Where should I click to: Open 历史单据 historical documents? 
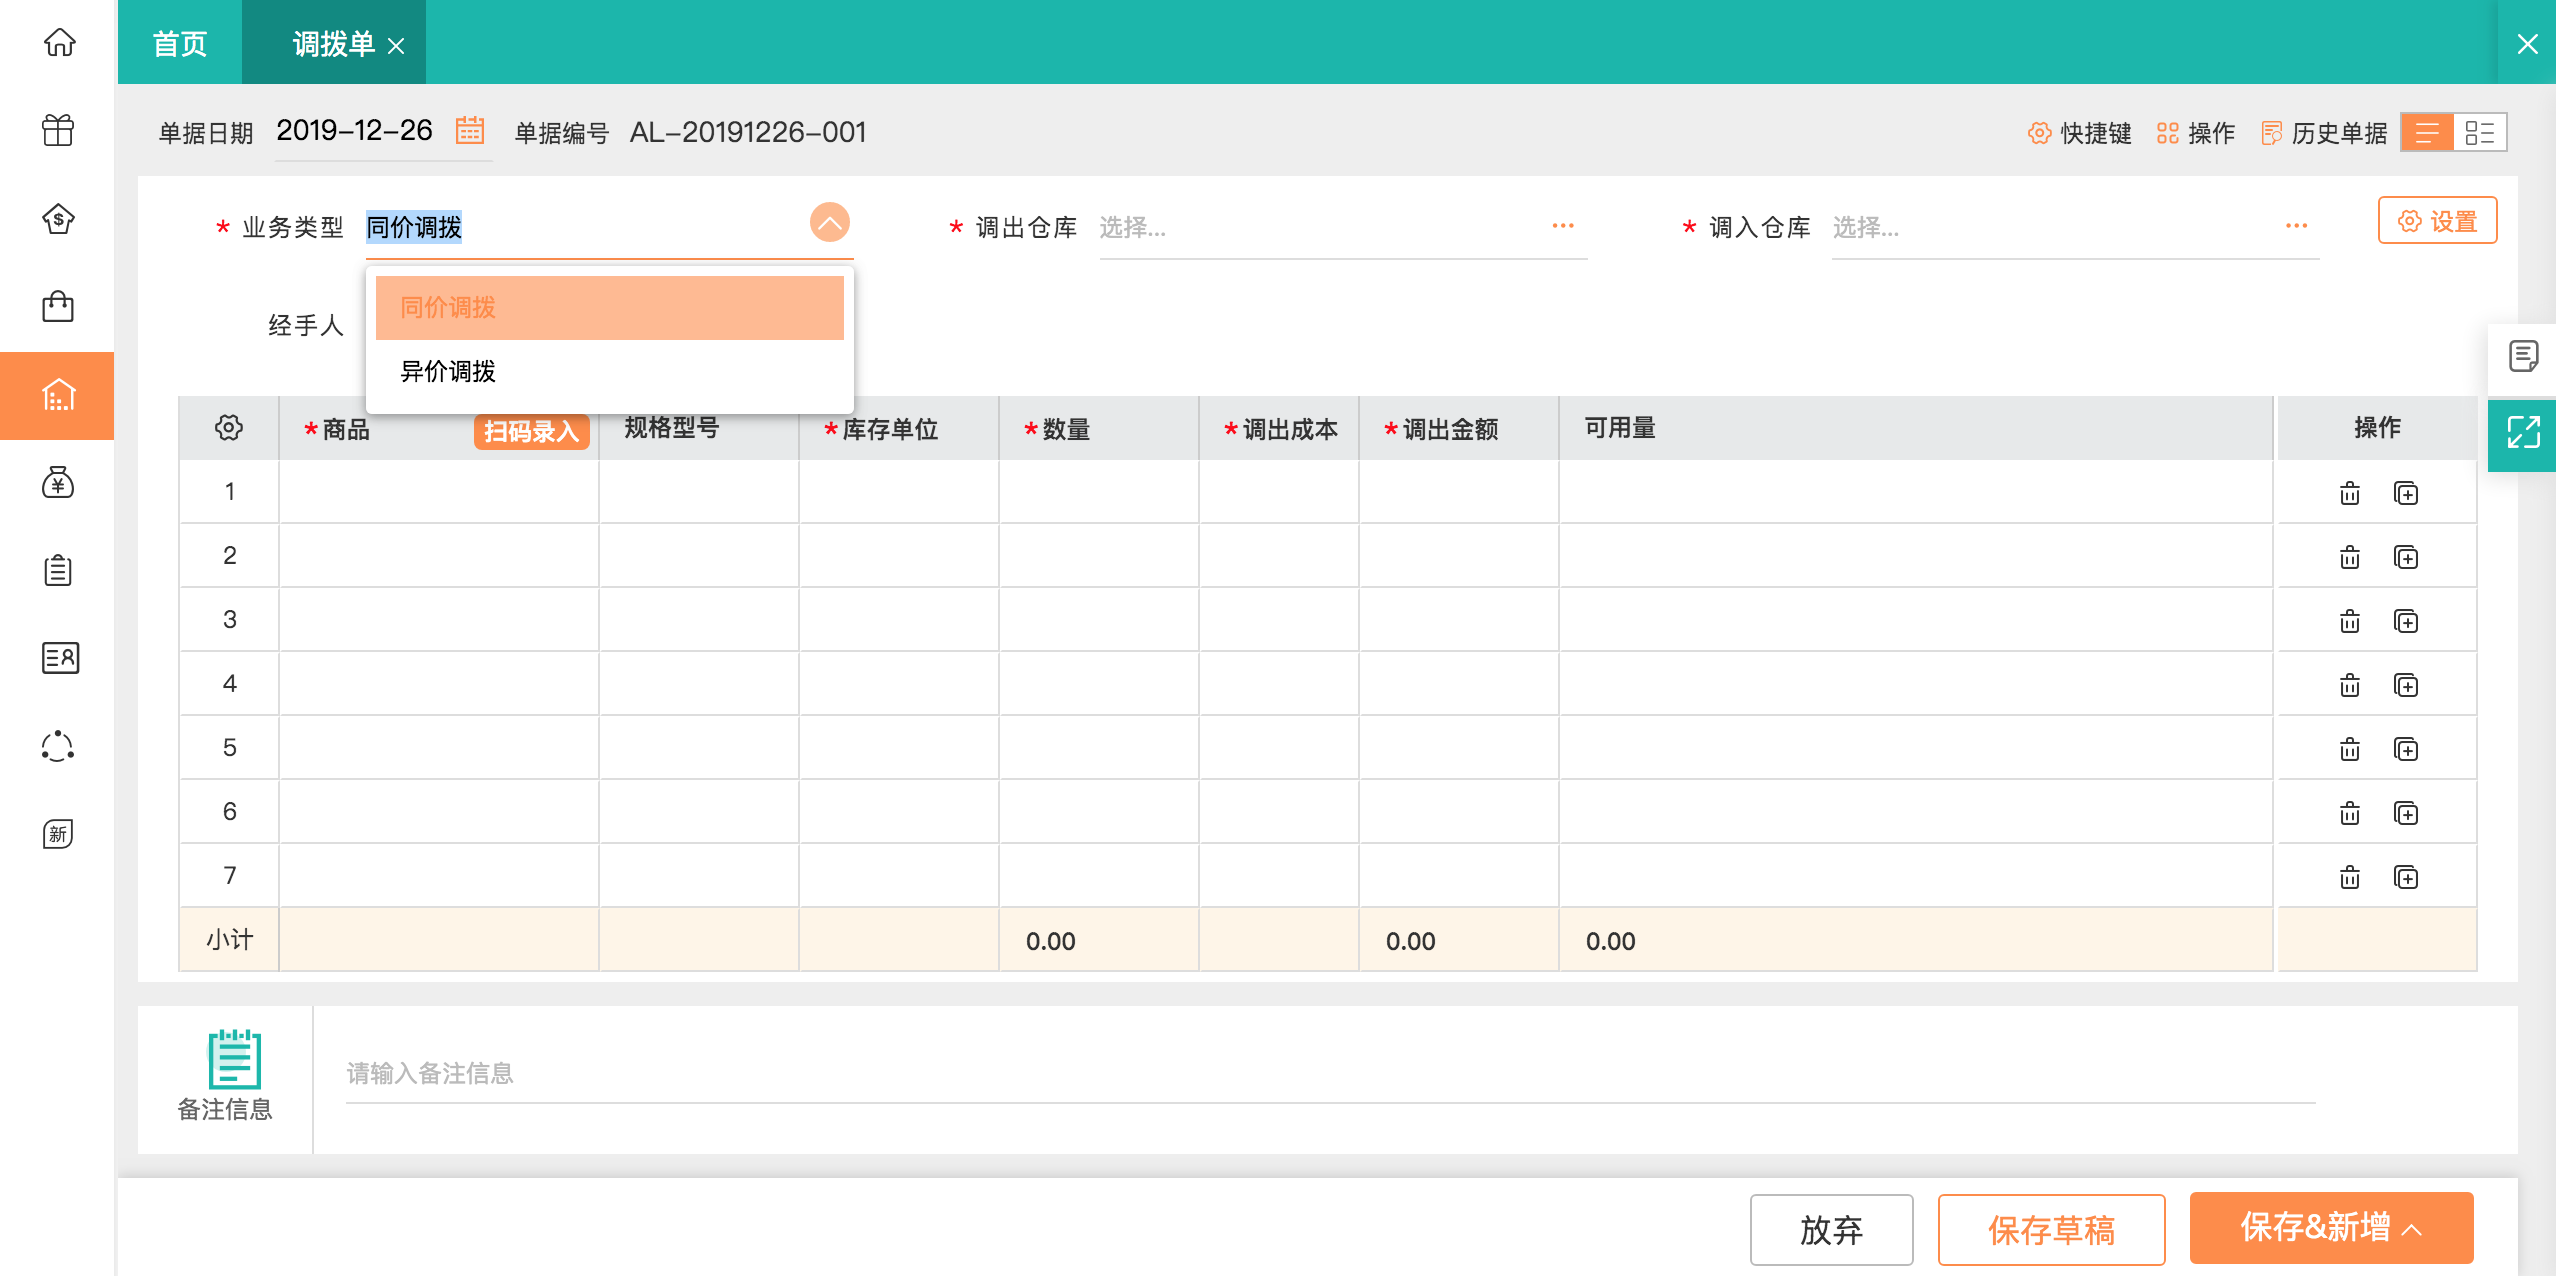coord(2329,132)
